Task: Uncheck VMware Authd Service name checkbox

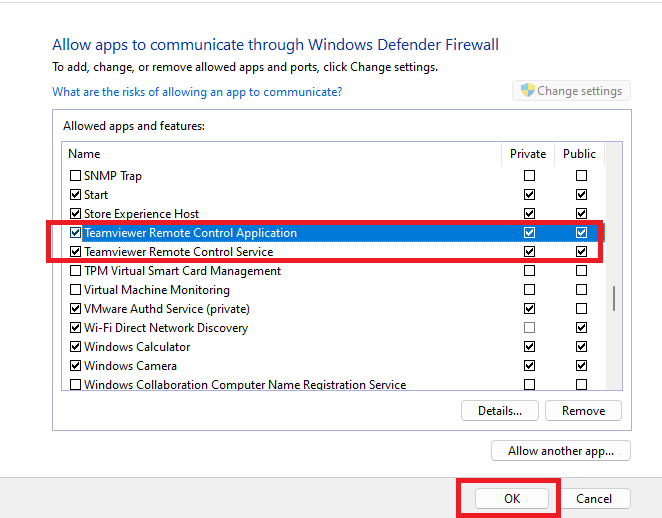Action: click(x=75, y=308)
